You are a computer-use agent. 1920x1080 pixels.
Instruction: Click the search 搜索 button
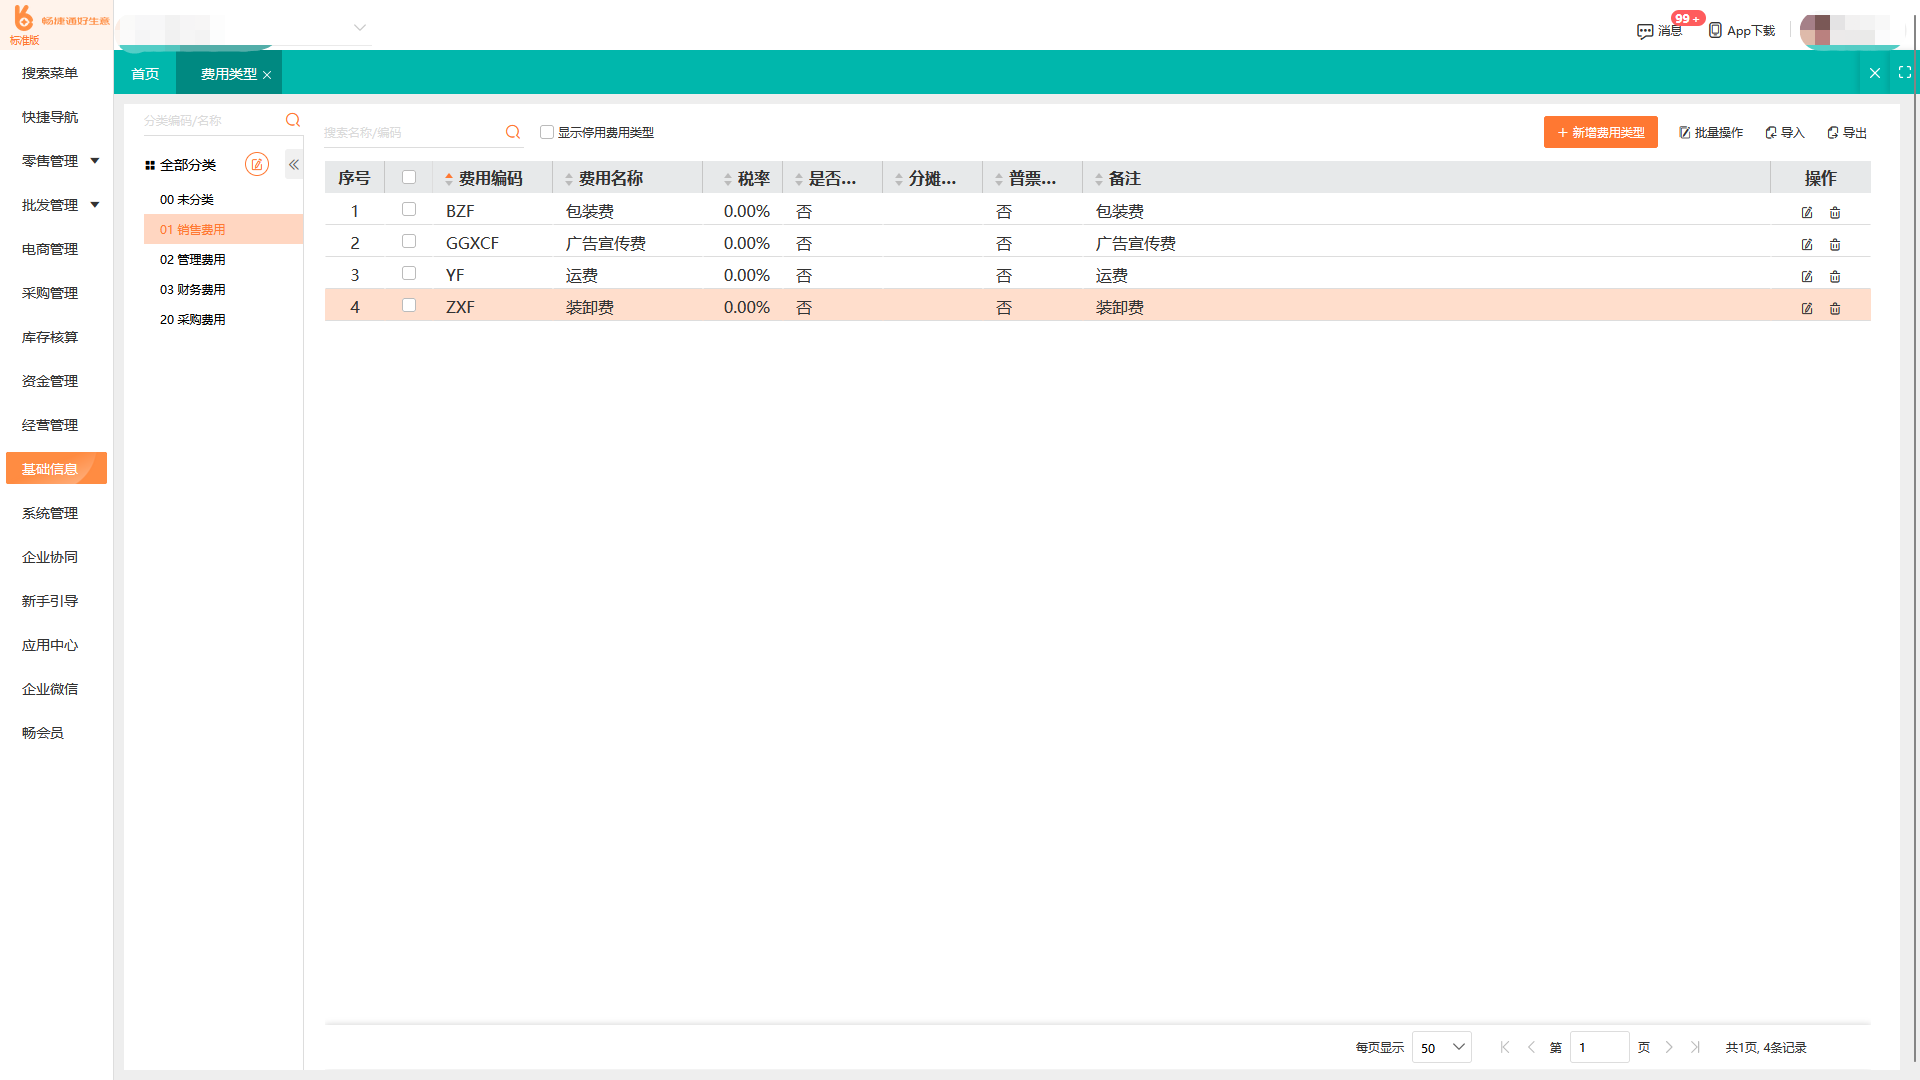click(x=514, y=132)
